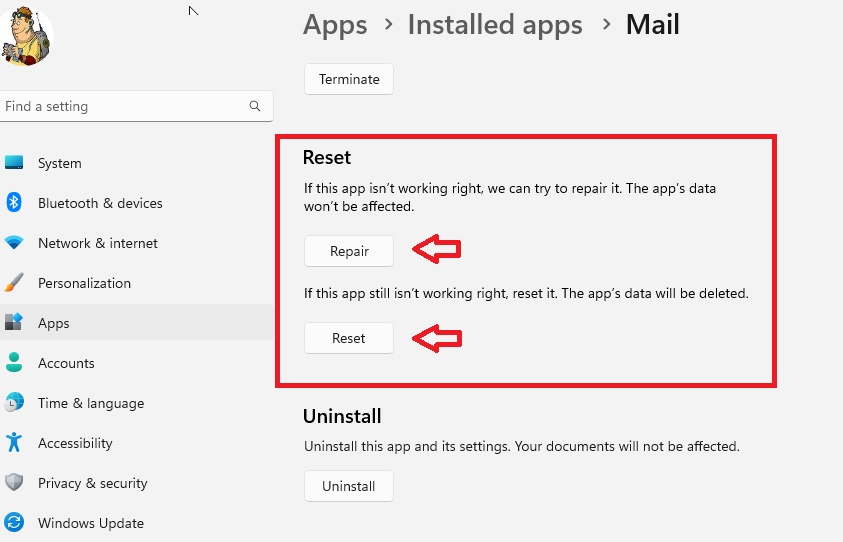Click the Personalization paintbrush icon
This screenshot has width=843, height=542.
pyautogui.click(x=14, y=282)
